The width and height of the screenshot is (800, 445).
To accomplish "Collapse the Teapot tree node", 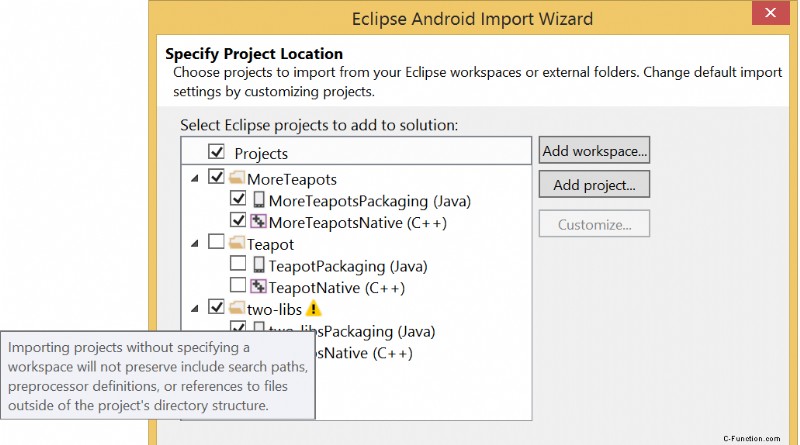I will pos(193,244).
